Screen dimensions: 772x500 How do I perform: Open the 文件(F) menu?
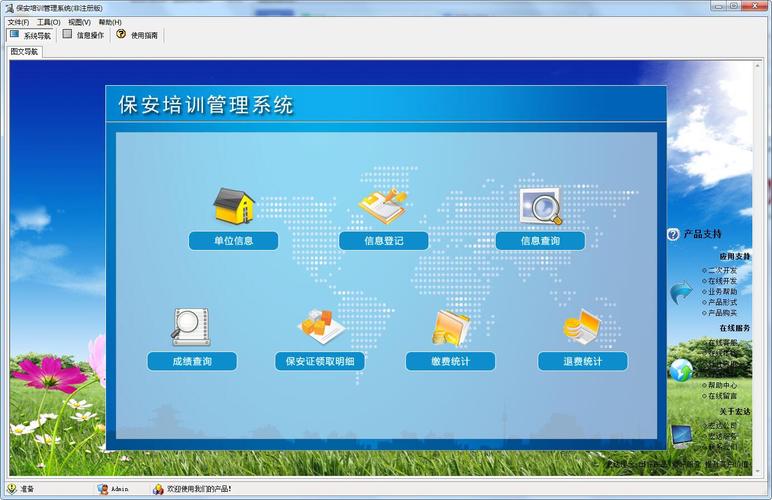18,21
